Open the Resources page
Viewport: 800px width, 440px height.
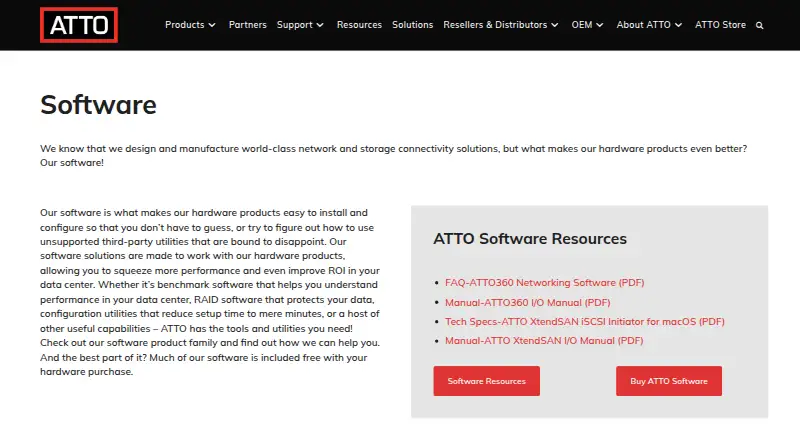(359, 25)
